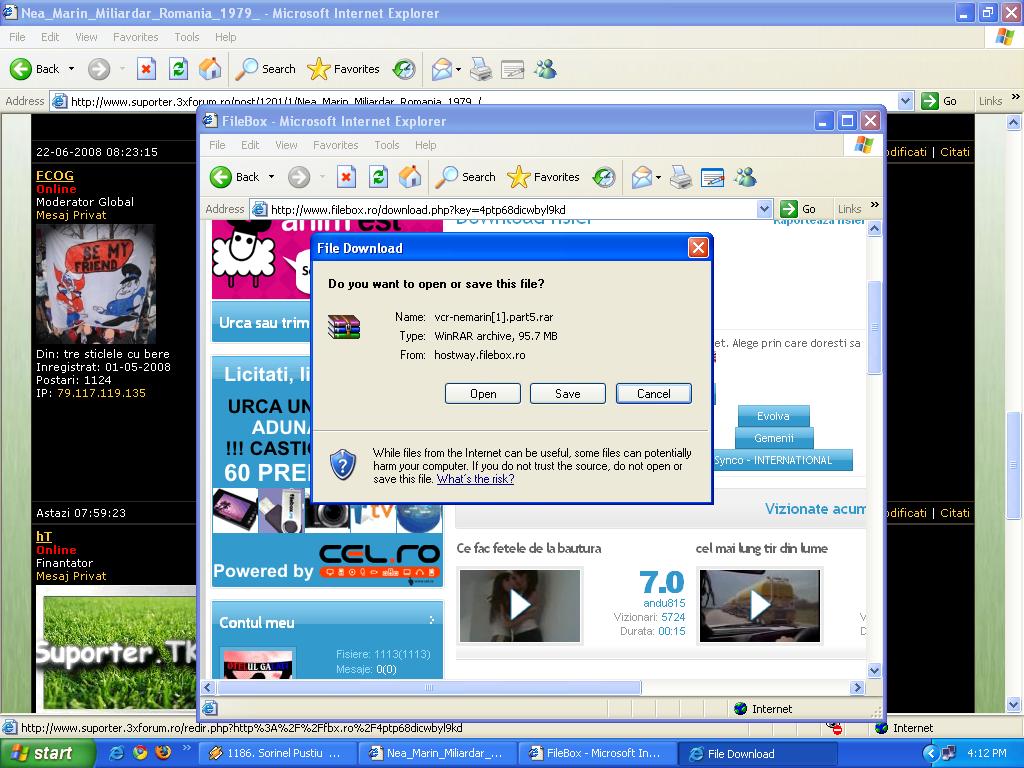Click the Mail icon in main toolbar

[x=441, y=69]
